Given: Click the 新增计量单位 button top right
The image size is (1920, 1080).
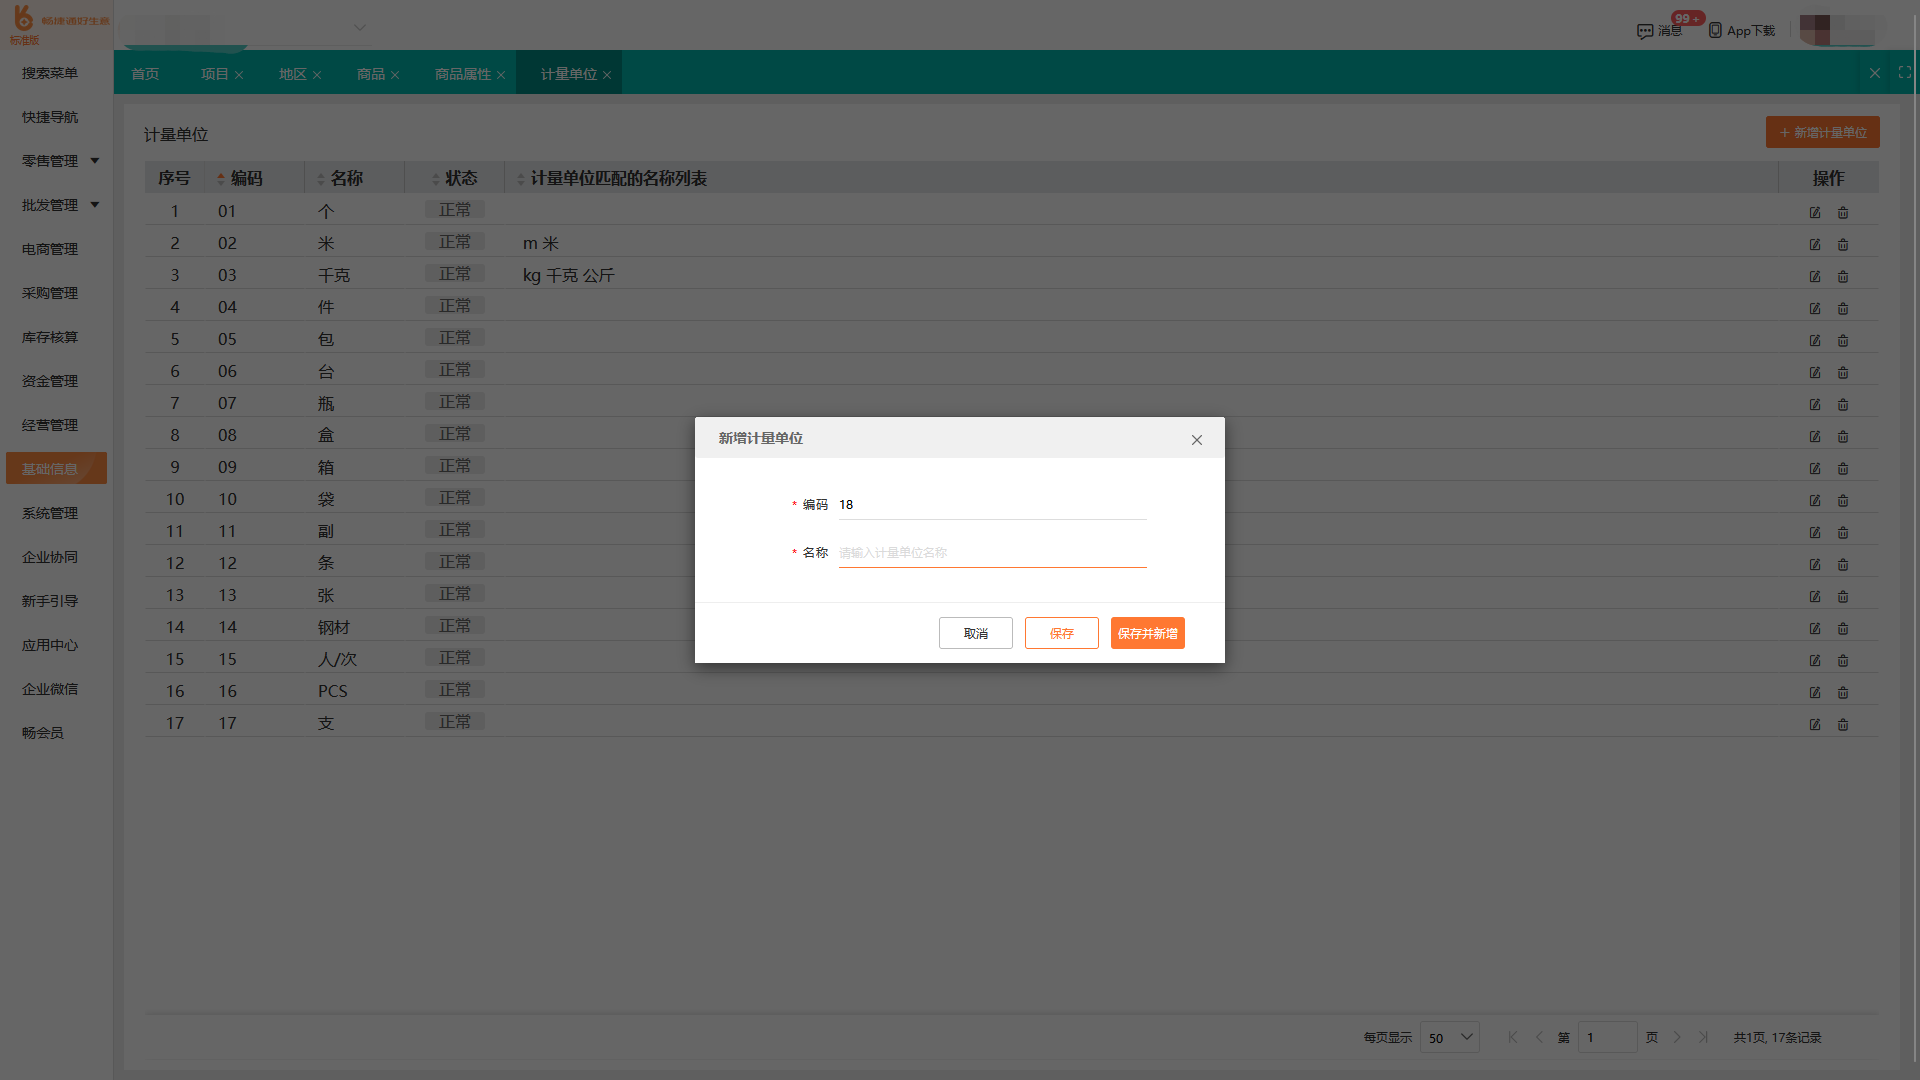Looking at the screenshot, I should pyautogui.click(x=1822, y=133).
